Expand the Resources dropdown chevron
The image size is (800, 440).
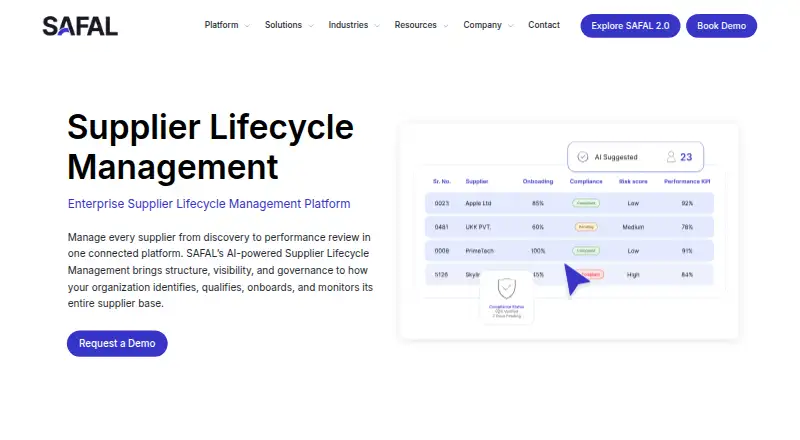(445, 26)
